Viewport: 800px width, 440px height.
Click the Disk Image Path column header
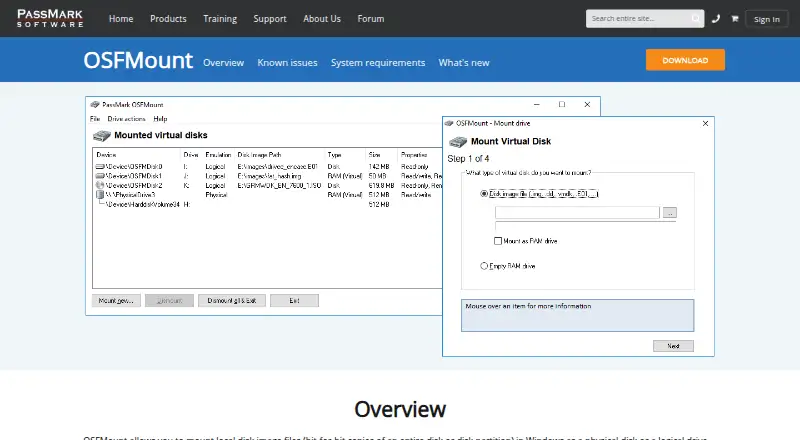259,155
